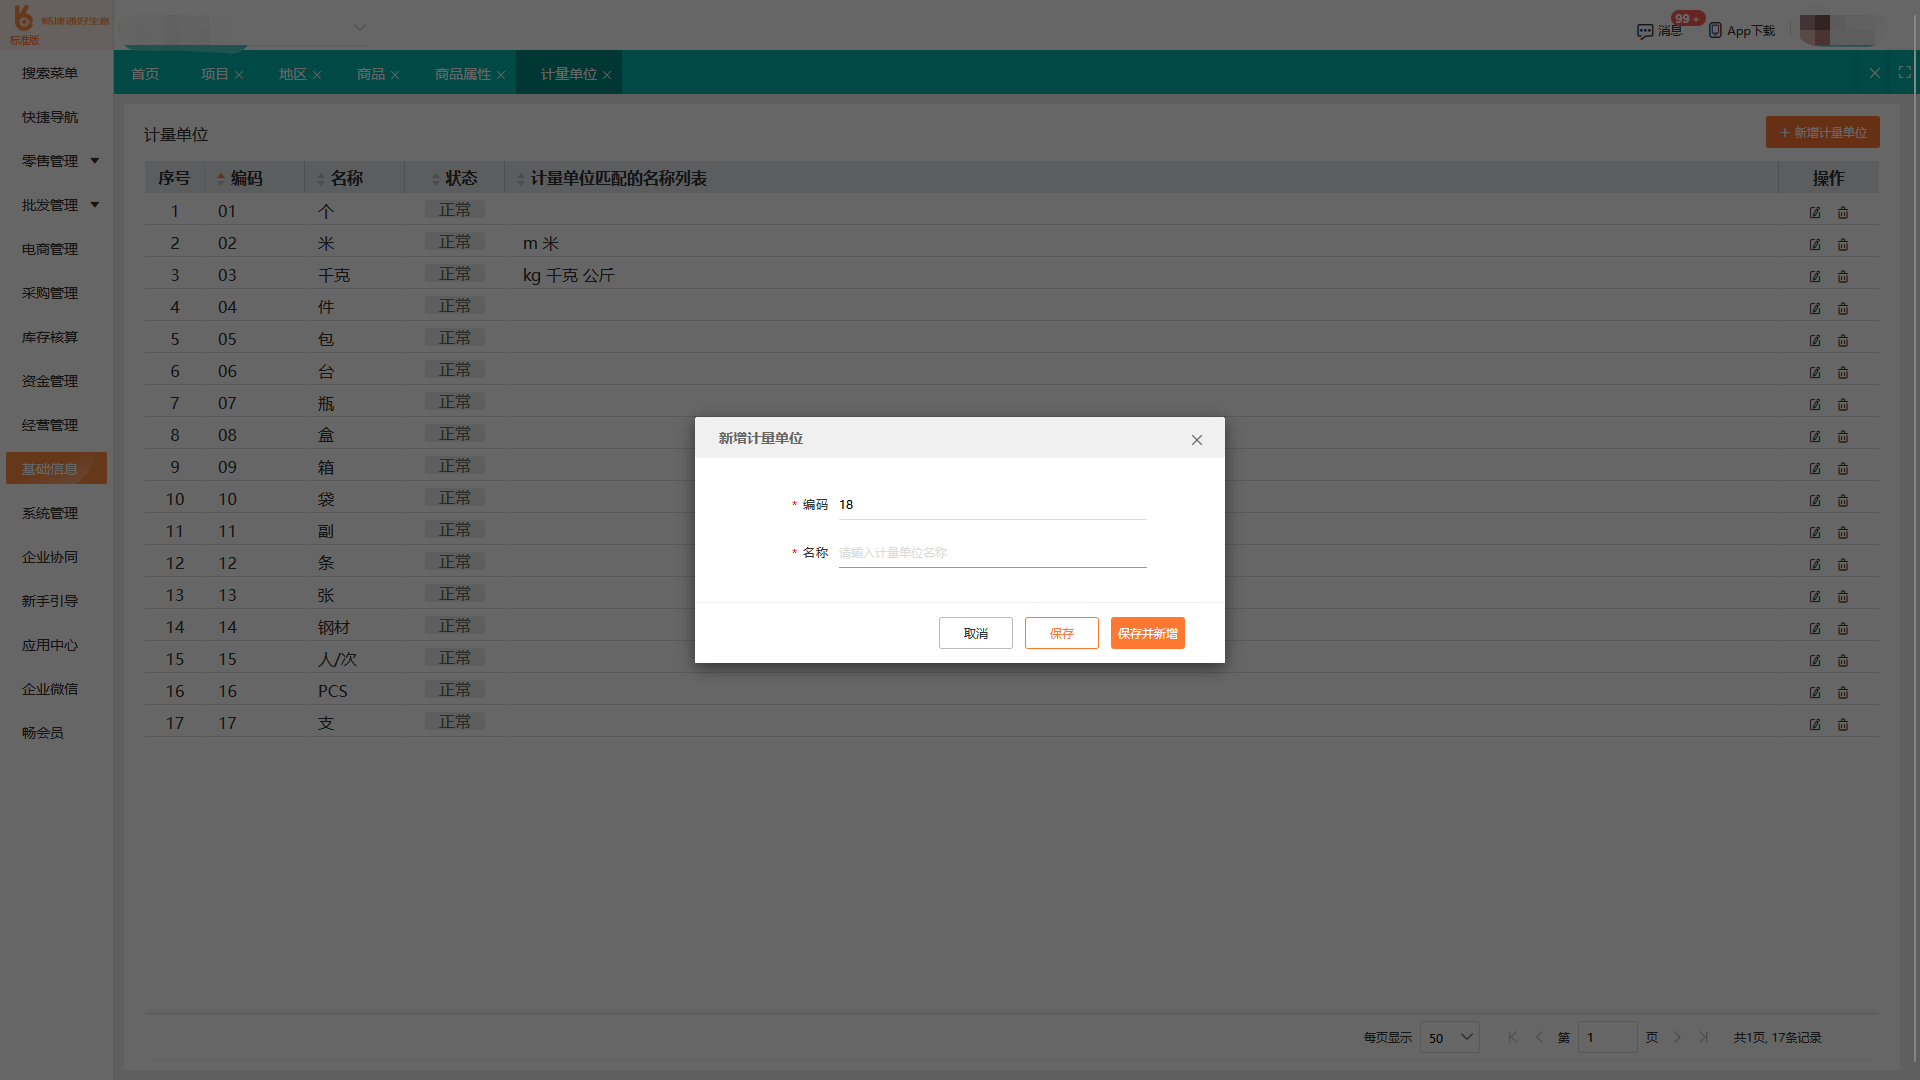Click the delete icon for row 10
Screen dimensions: 1920x1080
[x=1844, y=500]
